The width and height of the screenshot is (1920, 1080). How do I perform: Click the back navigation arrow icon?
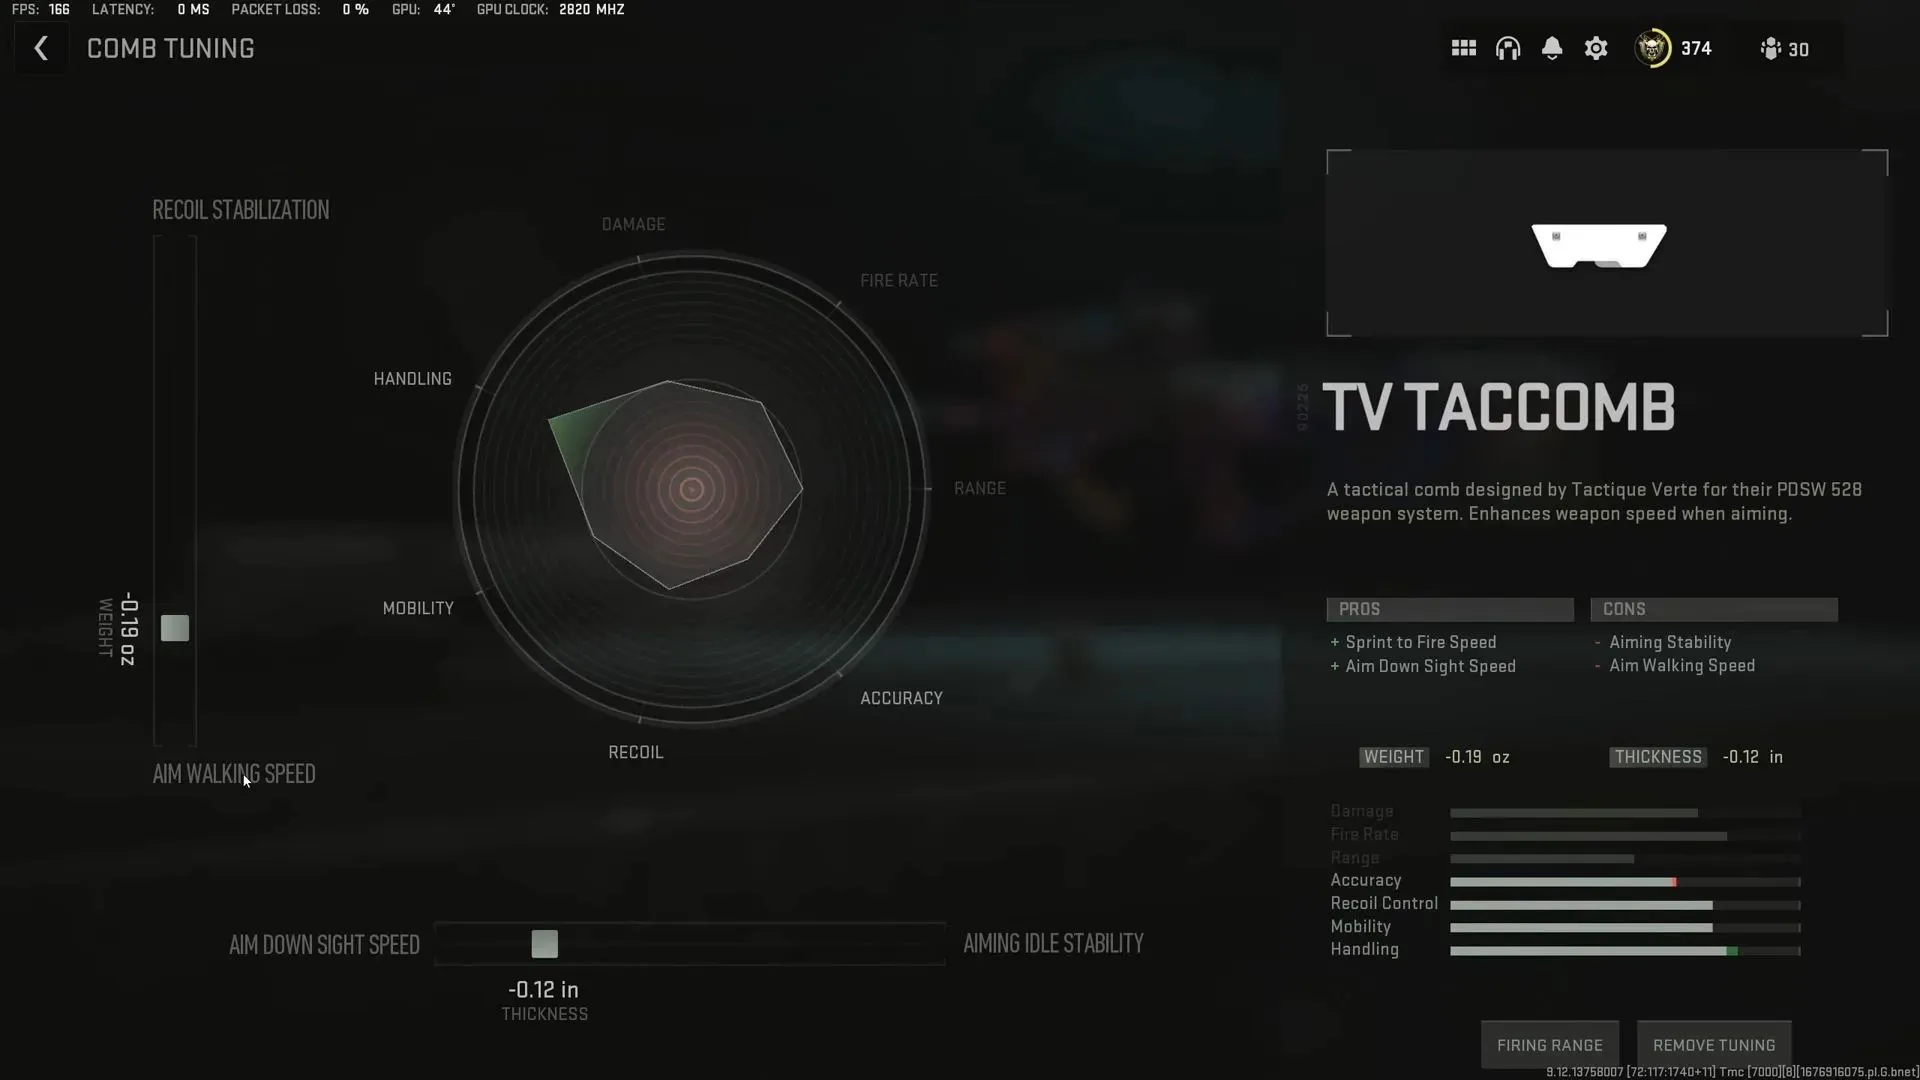(40, 47)
